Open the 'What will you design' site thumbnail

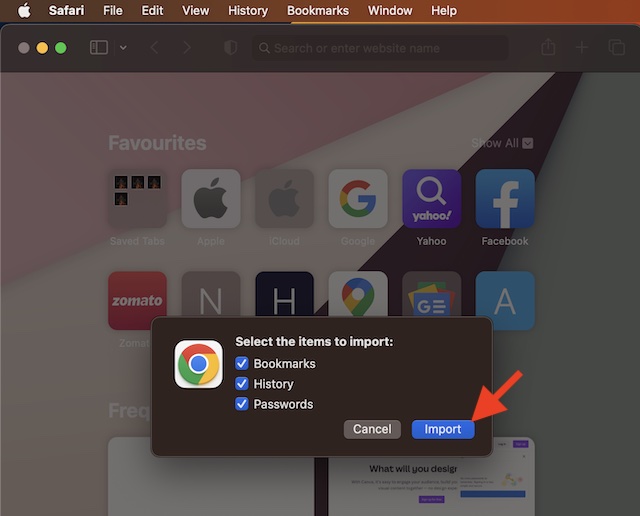click(431, 486)
